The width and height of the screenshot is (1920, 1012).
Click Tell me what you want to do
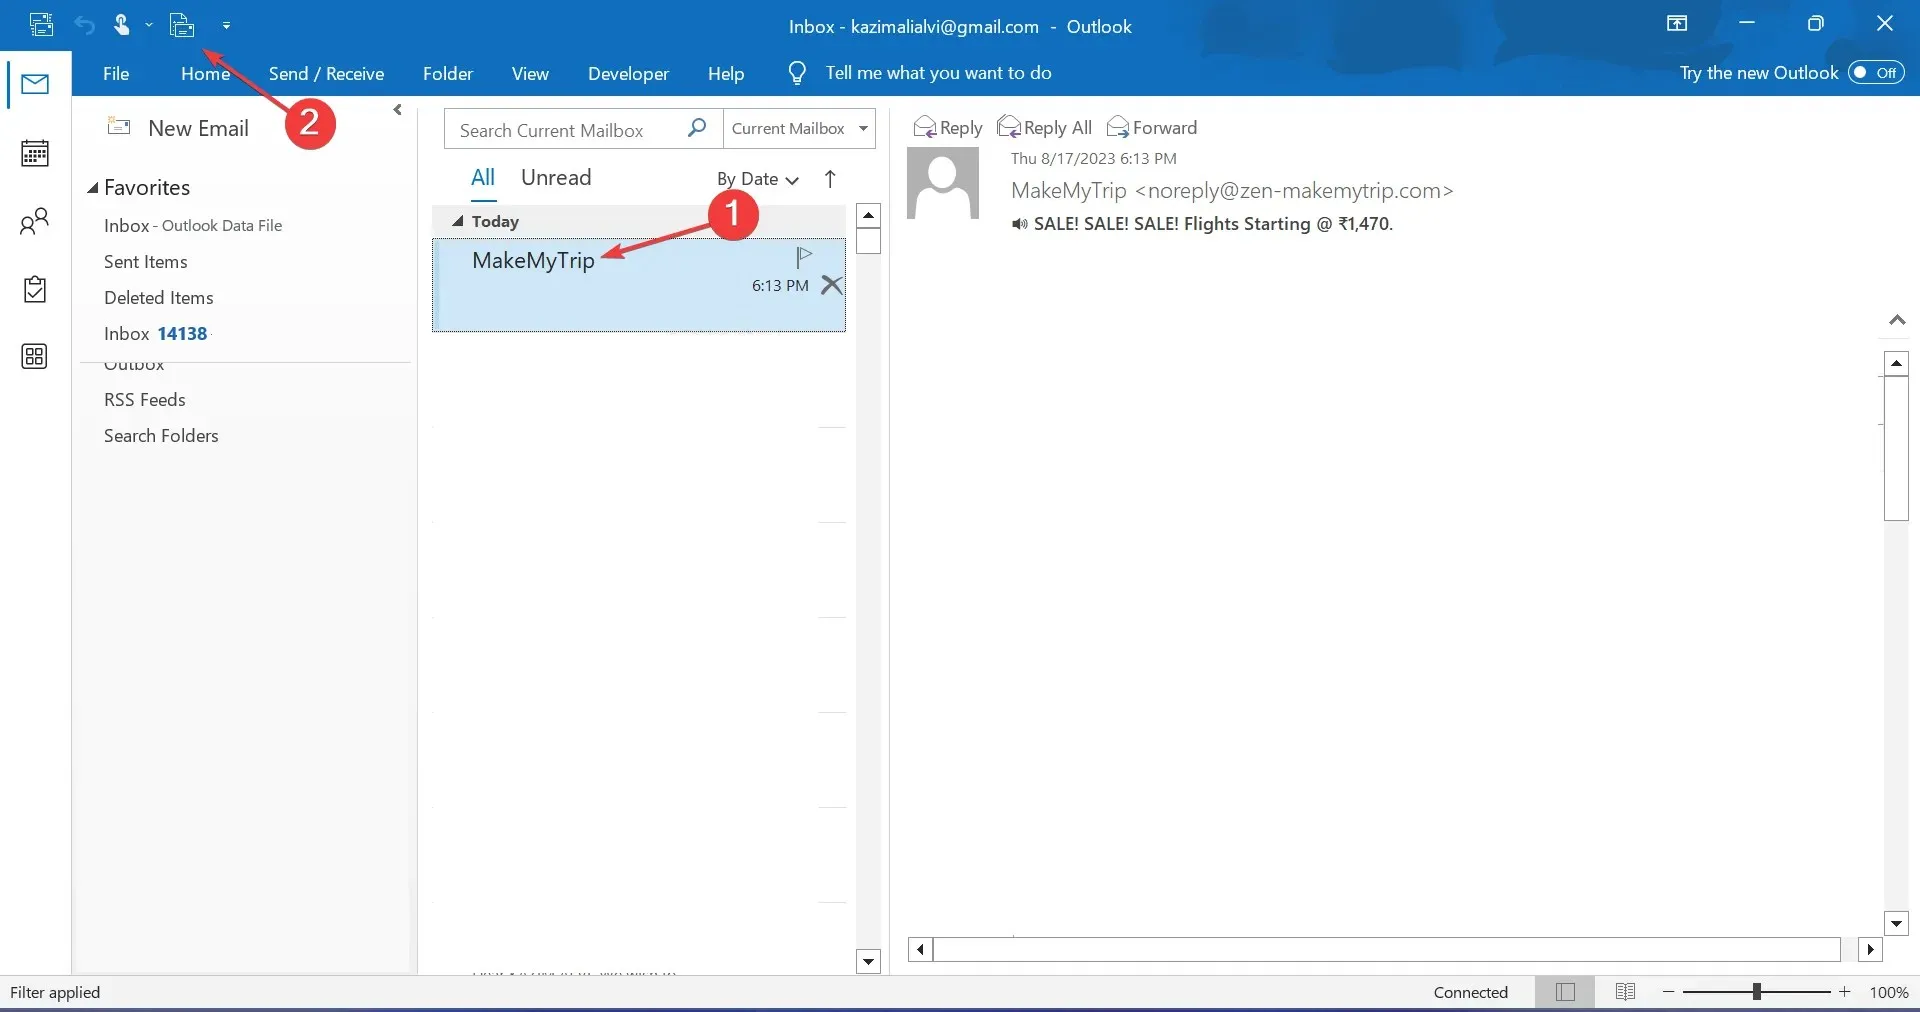click(938, 73)
